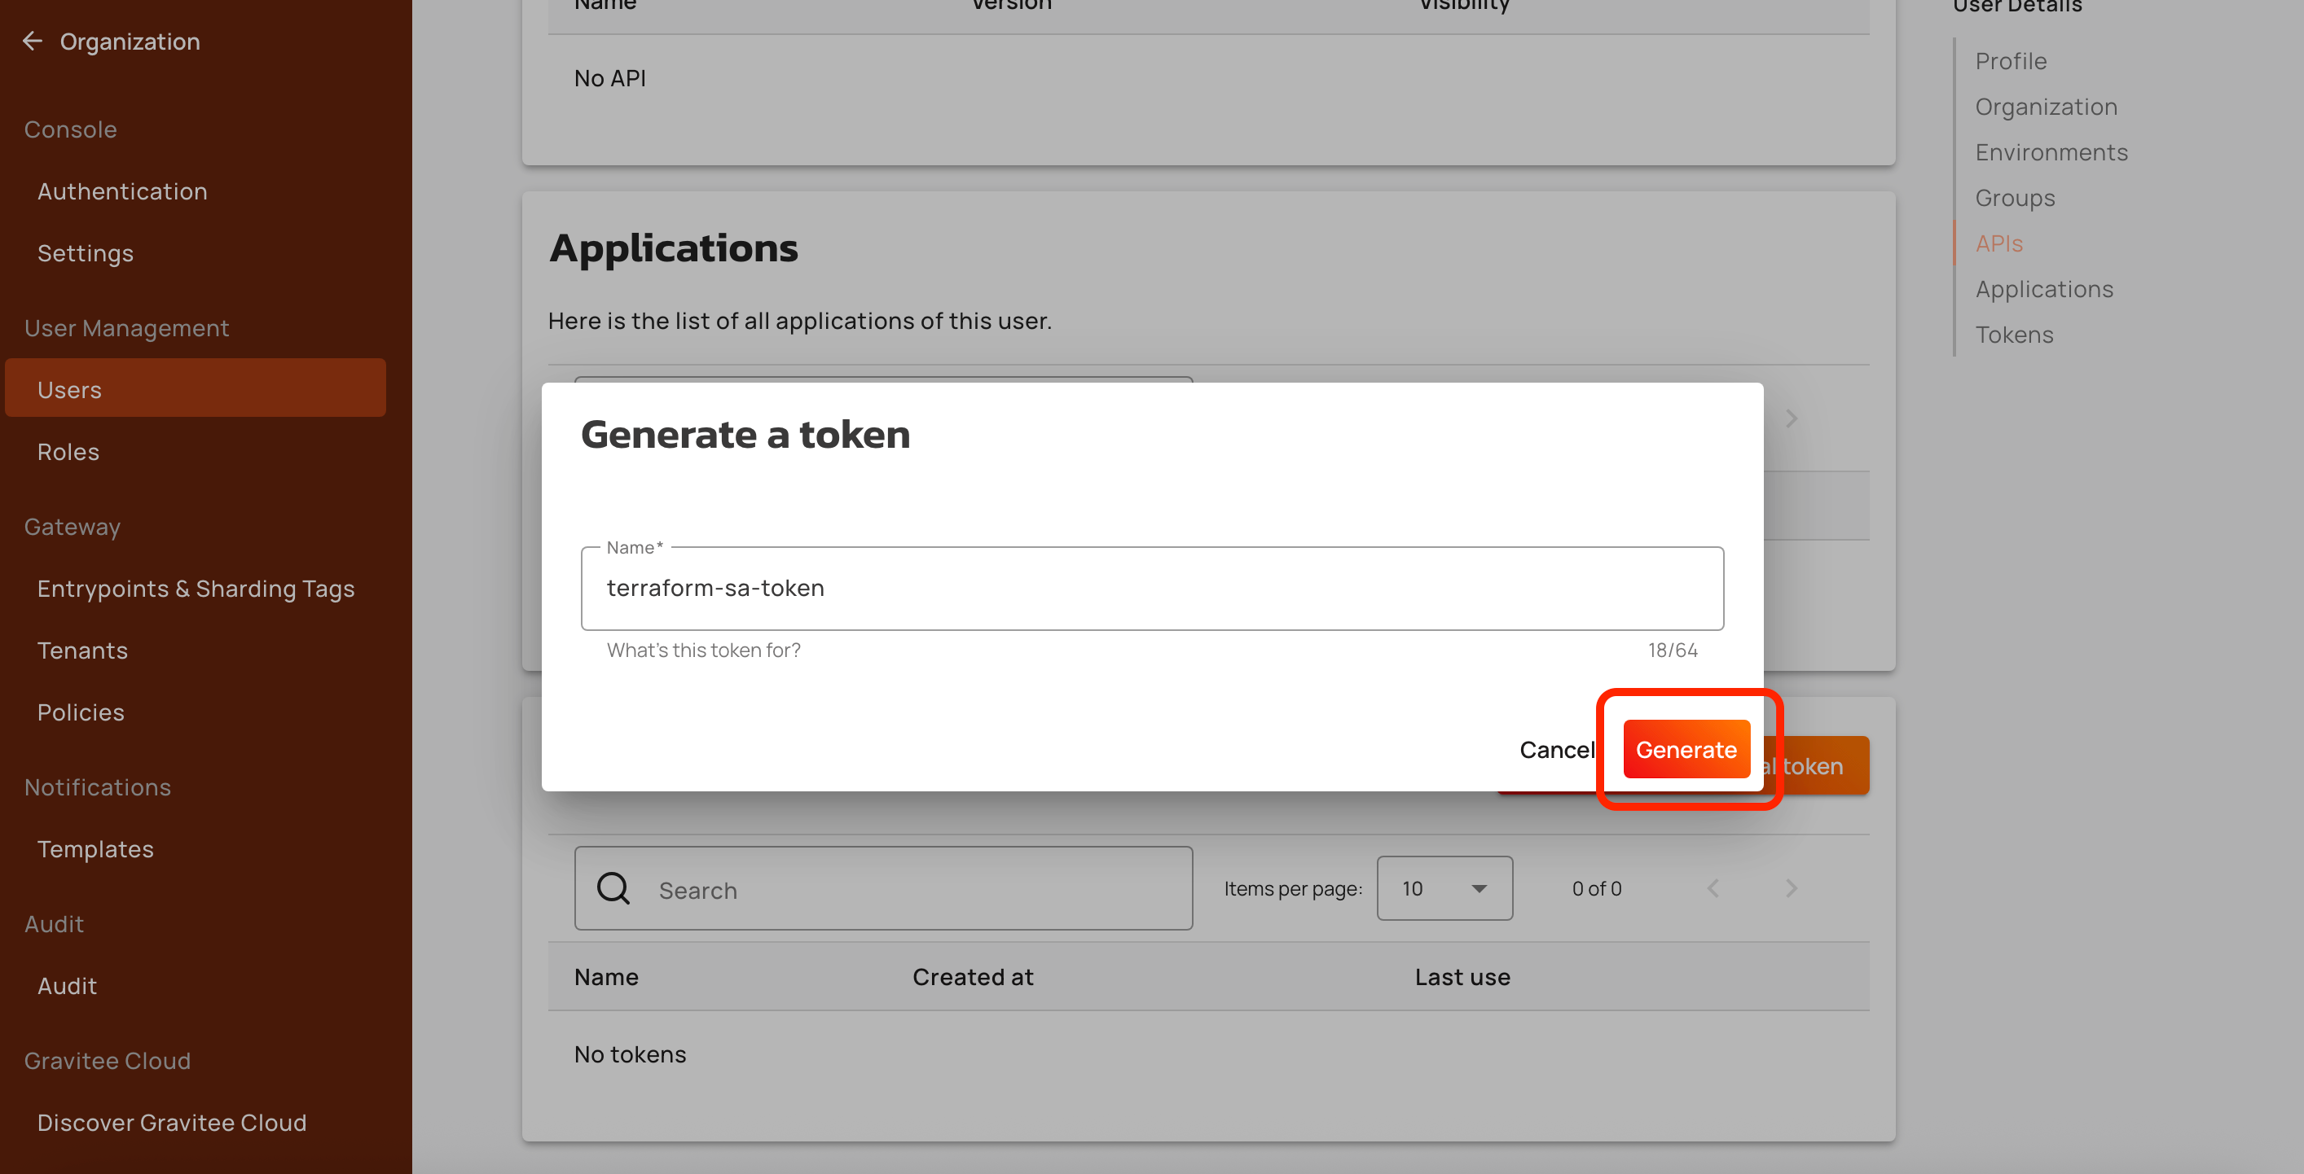Open Discover Gravitee Cloud

172,1122
